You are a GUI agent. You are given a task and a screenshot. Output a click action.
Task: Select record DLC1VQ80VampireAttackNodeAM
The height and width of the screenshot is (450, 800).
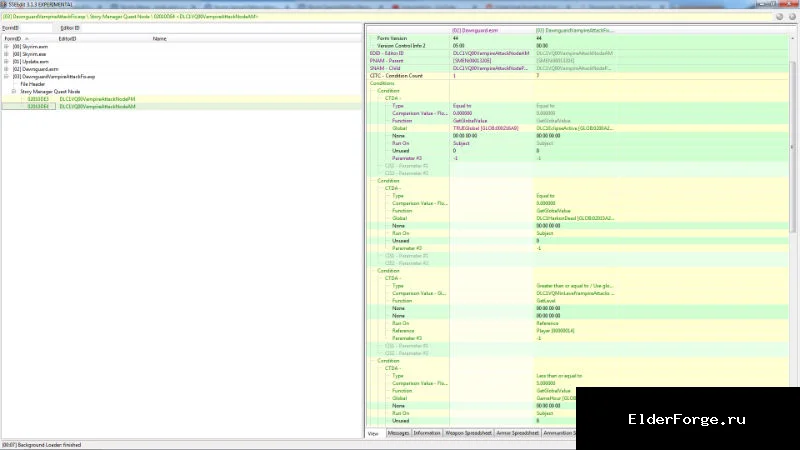[x=97, y=105]
